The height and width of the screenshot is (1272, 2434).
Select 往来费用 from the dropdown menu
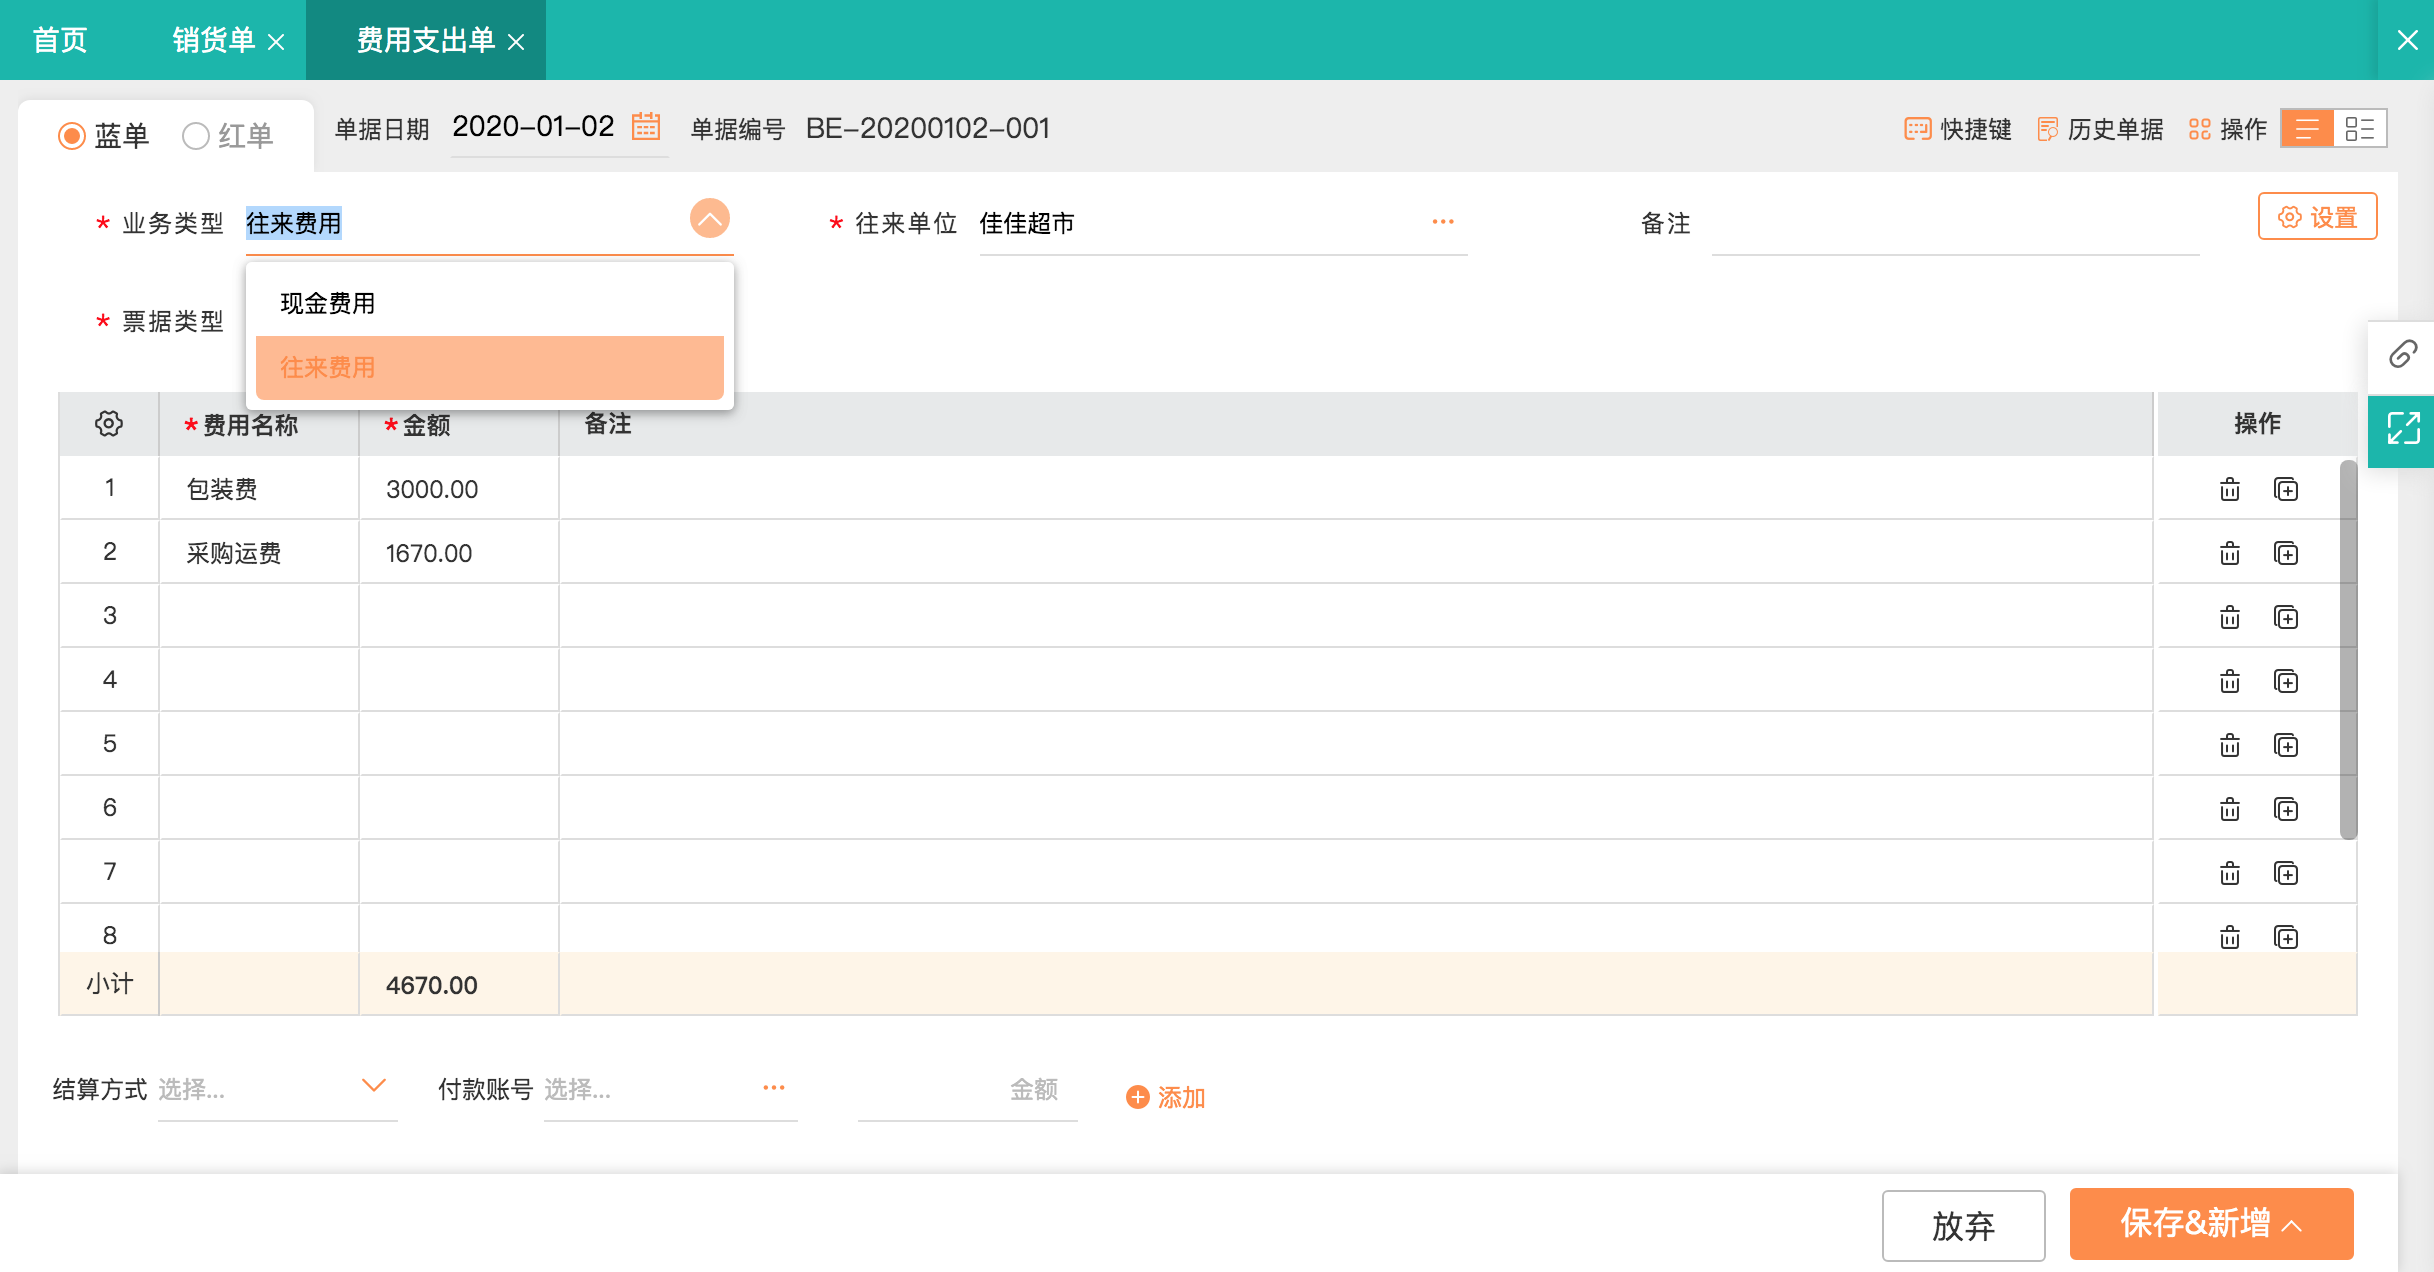click(488, 367)
